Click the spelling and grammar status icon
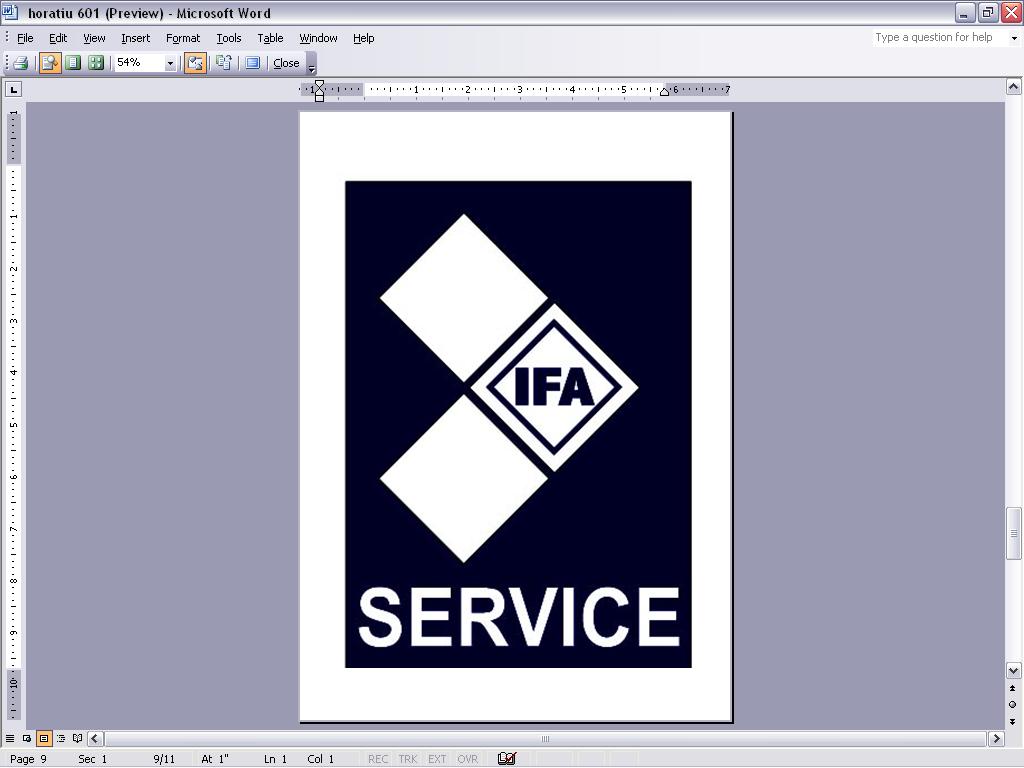This screenshot has height=768, width=1024. pos(507,759)
